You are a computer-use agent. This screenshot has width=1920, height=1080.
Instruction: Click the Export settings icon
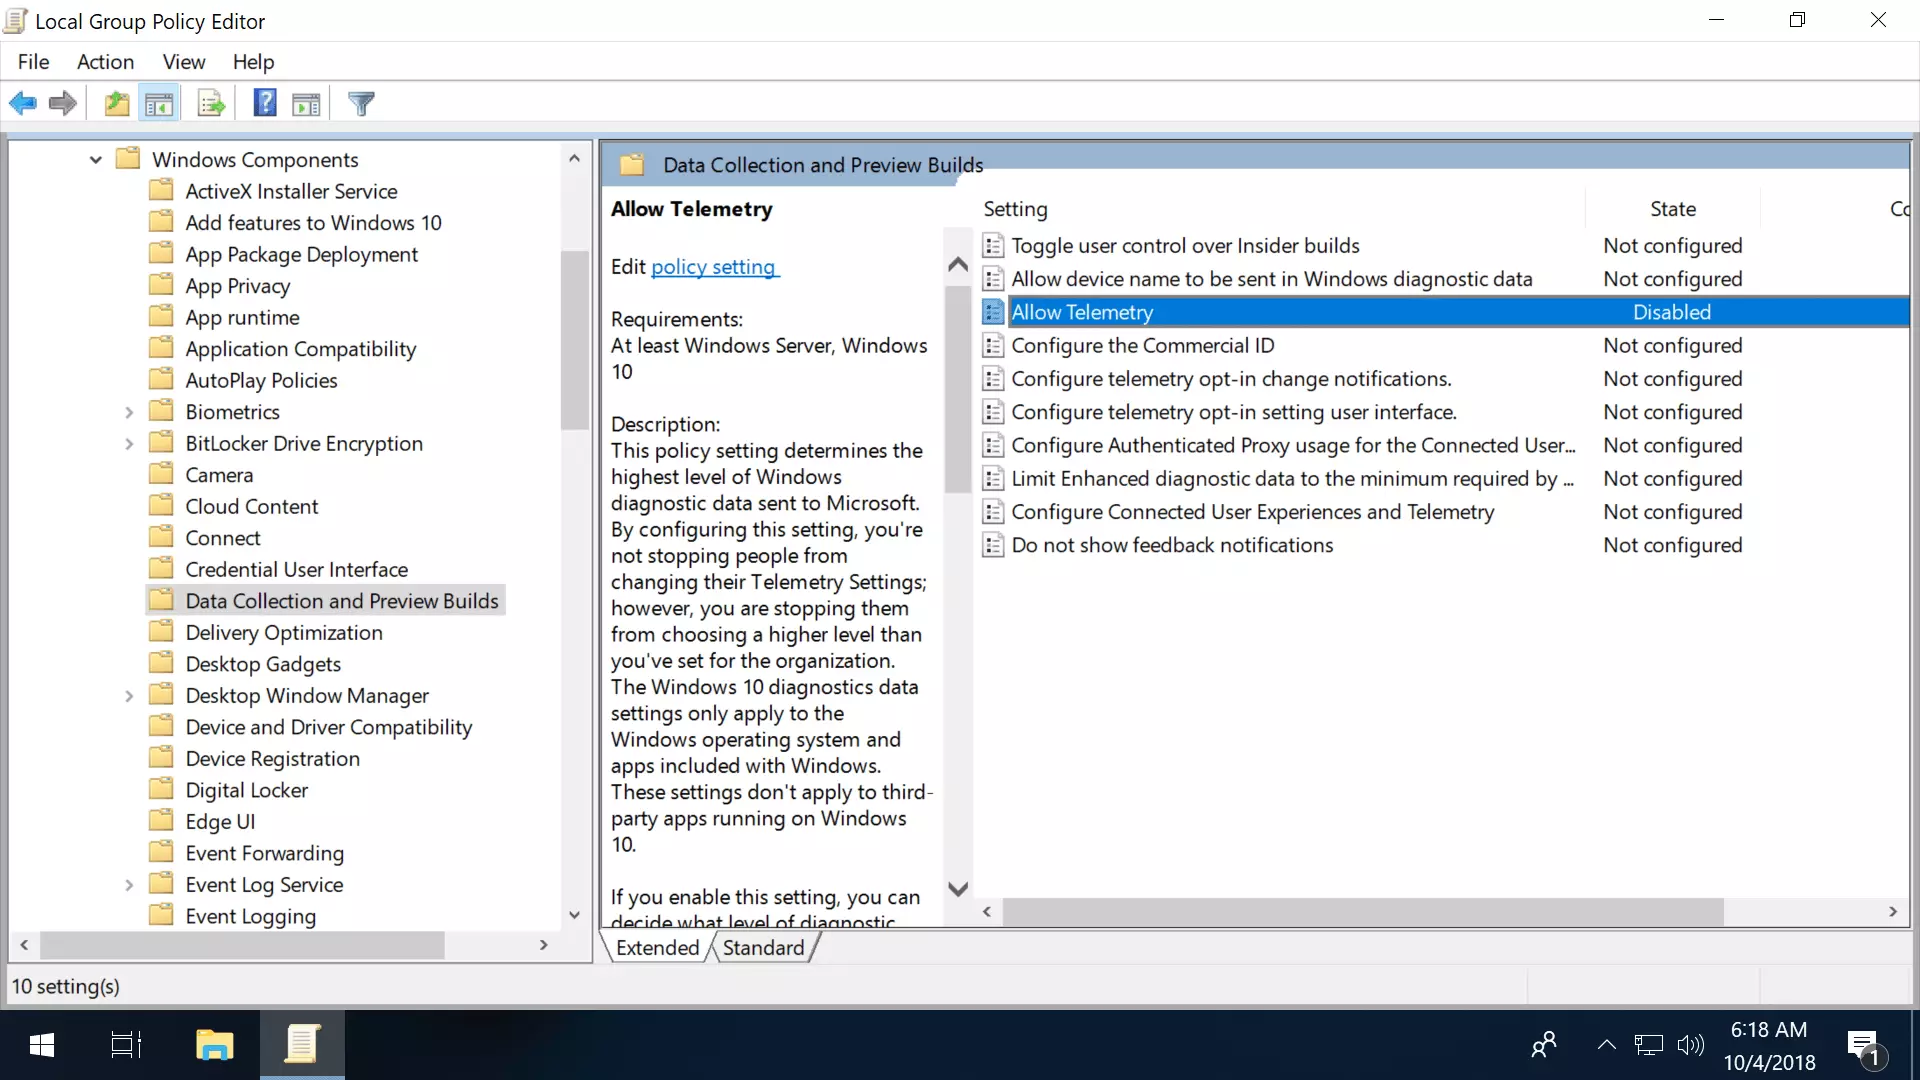click(x=210, y=103)
